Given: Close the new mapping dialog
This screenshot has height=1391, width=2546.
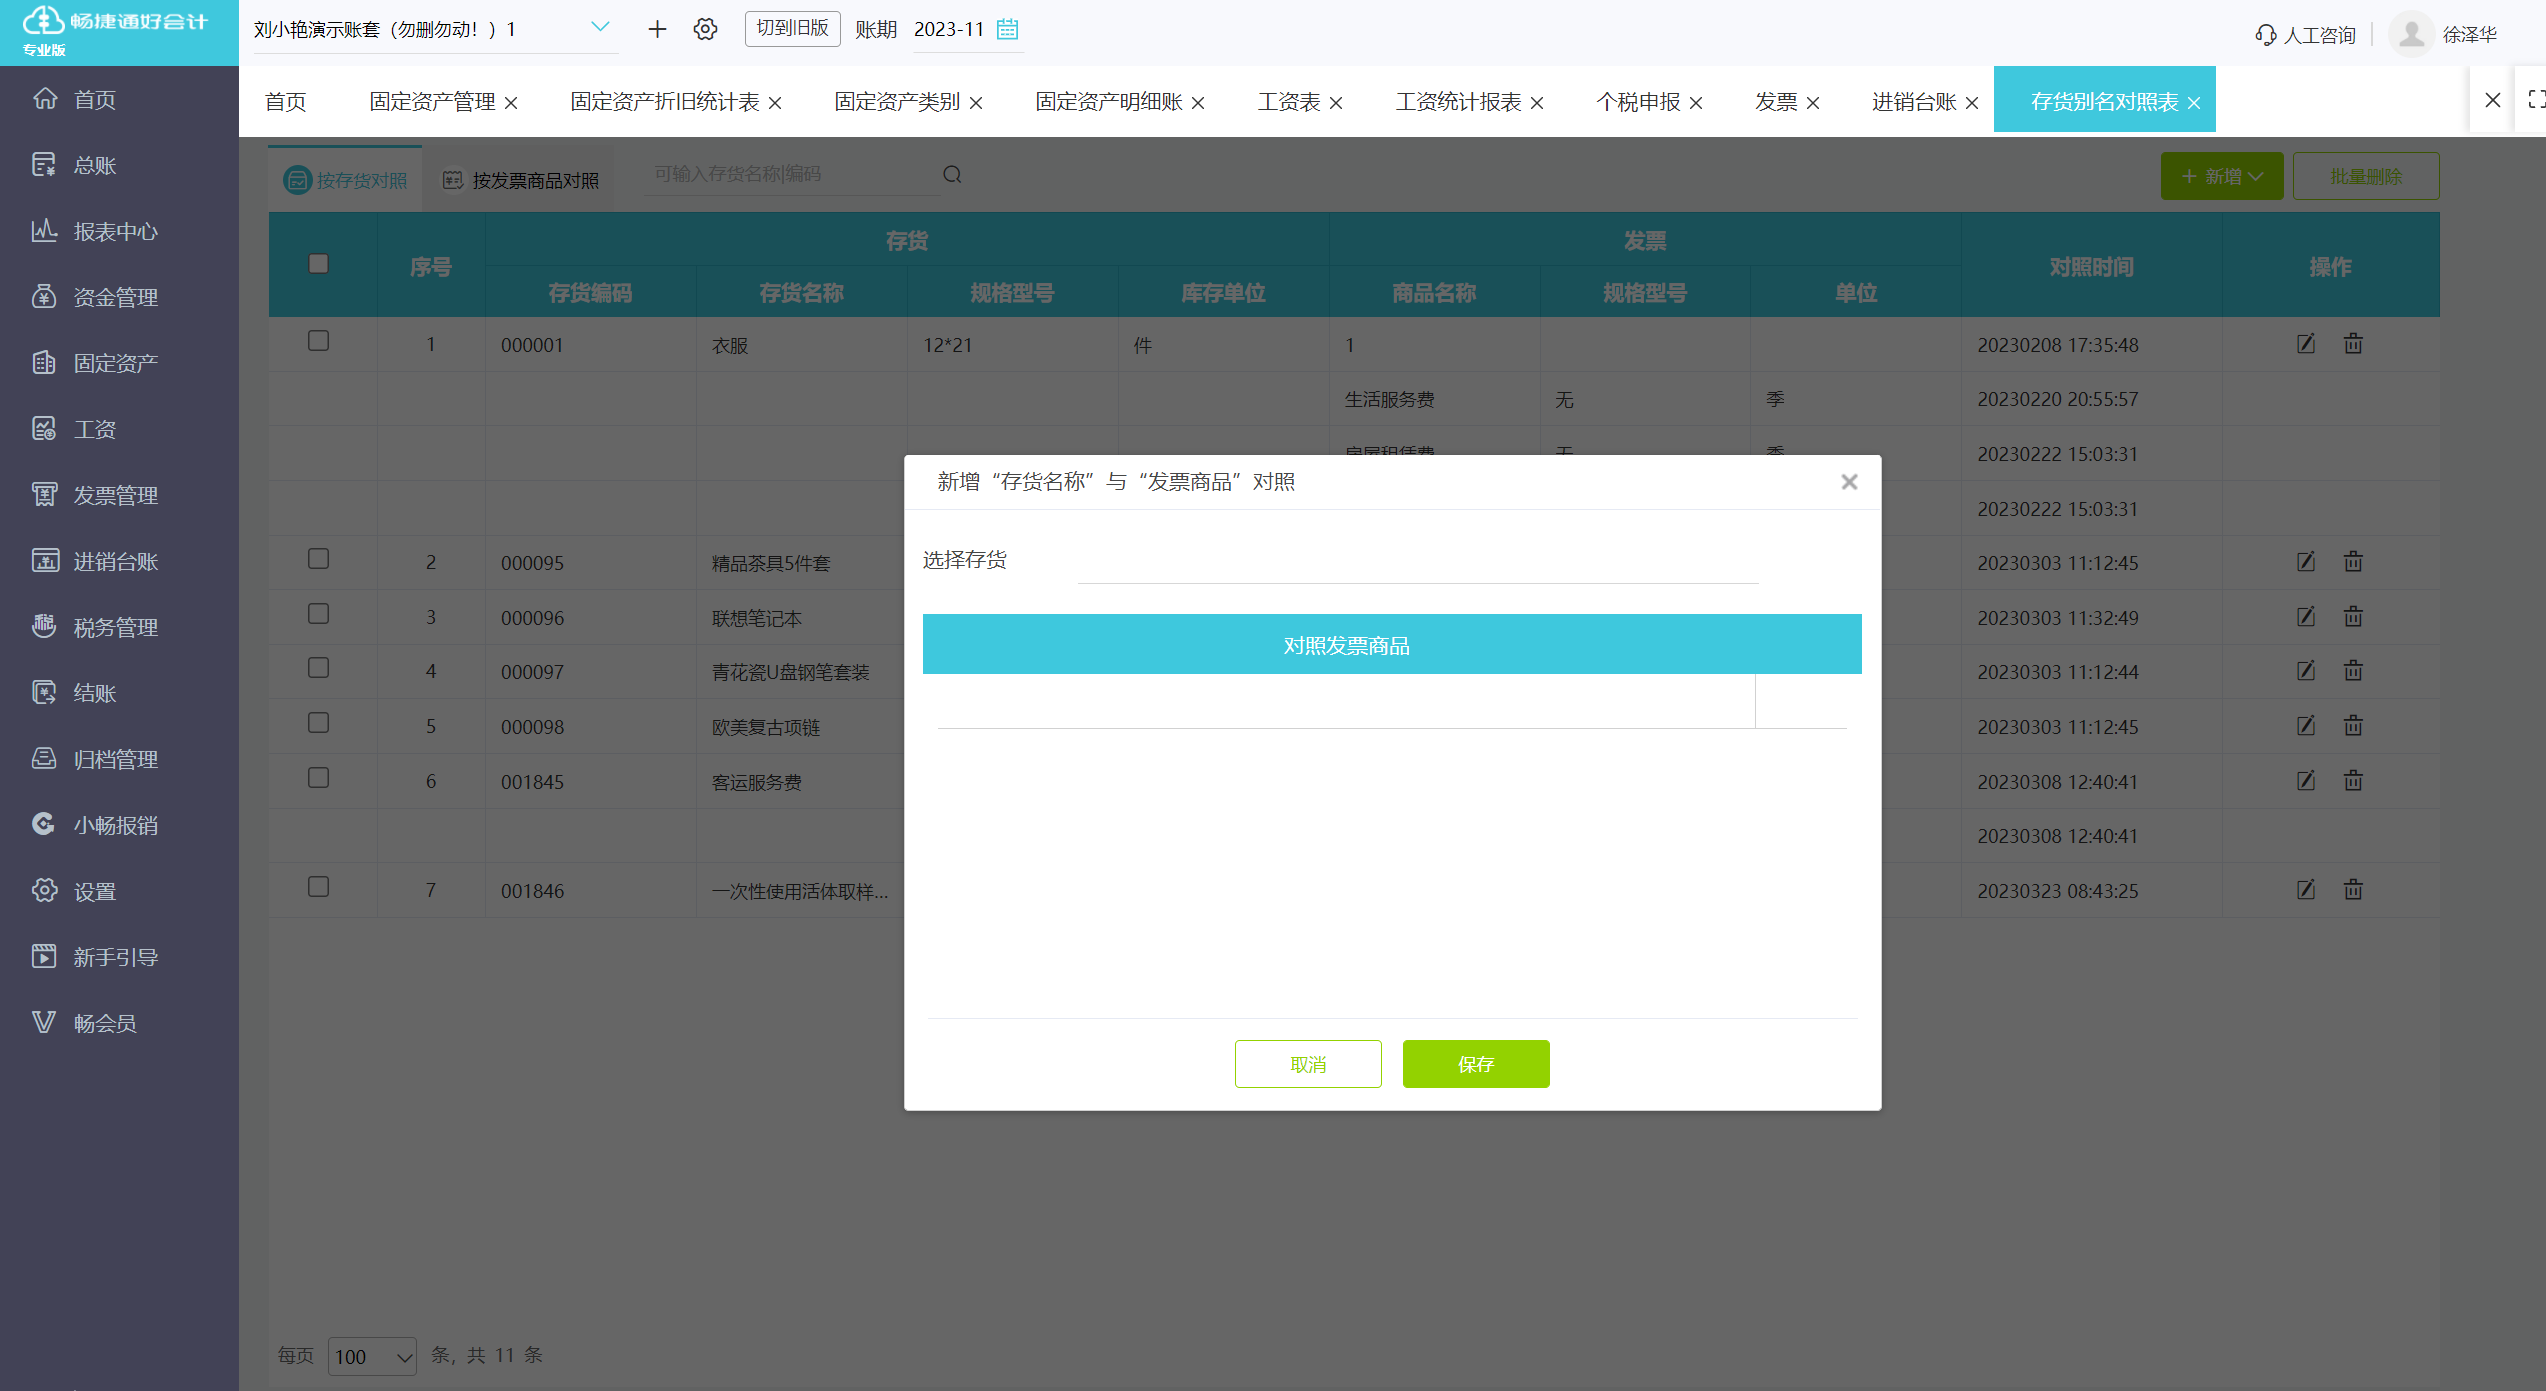Looking at the screenshot, I should (x=1849, y=481).
